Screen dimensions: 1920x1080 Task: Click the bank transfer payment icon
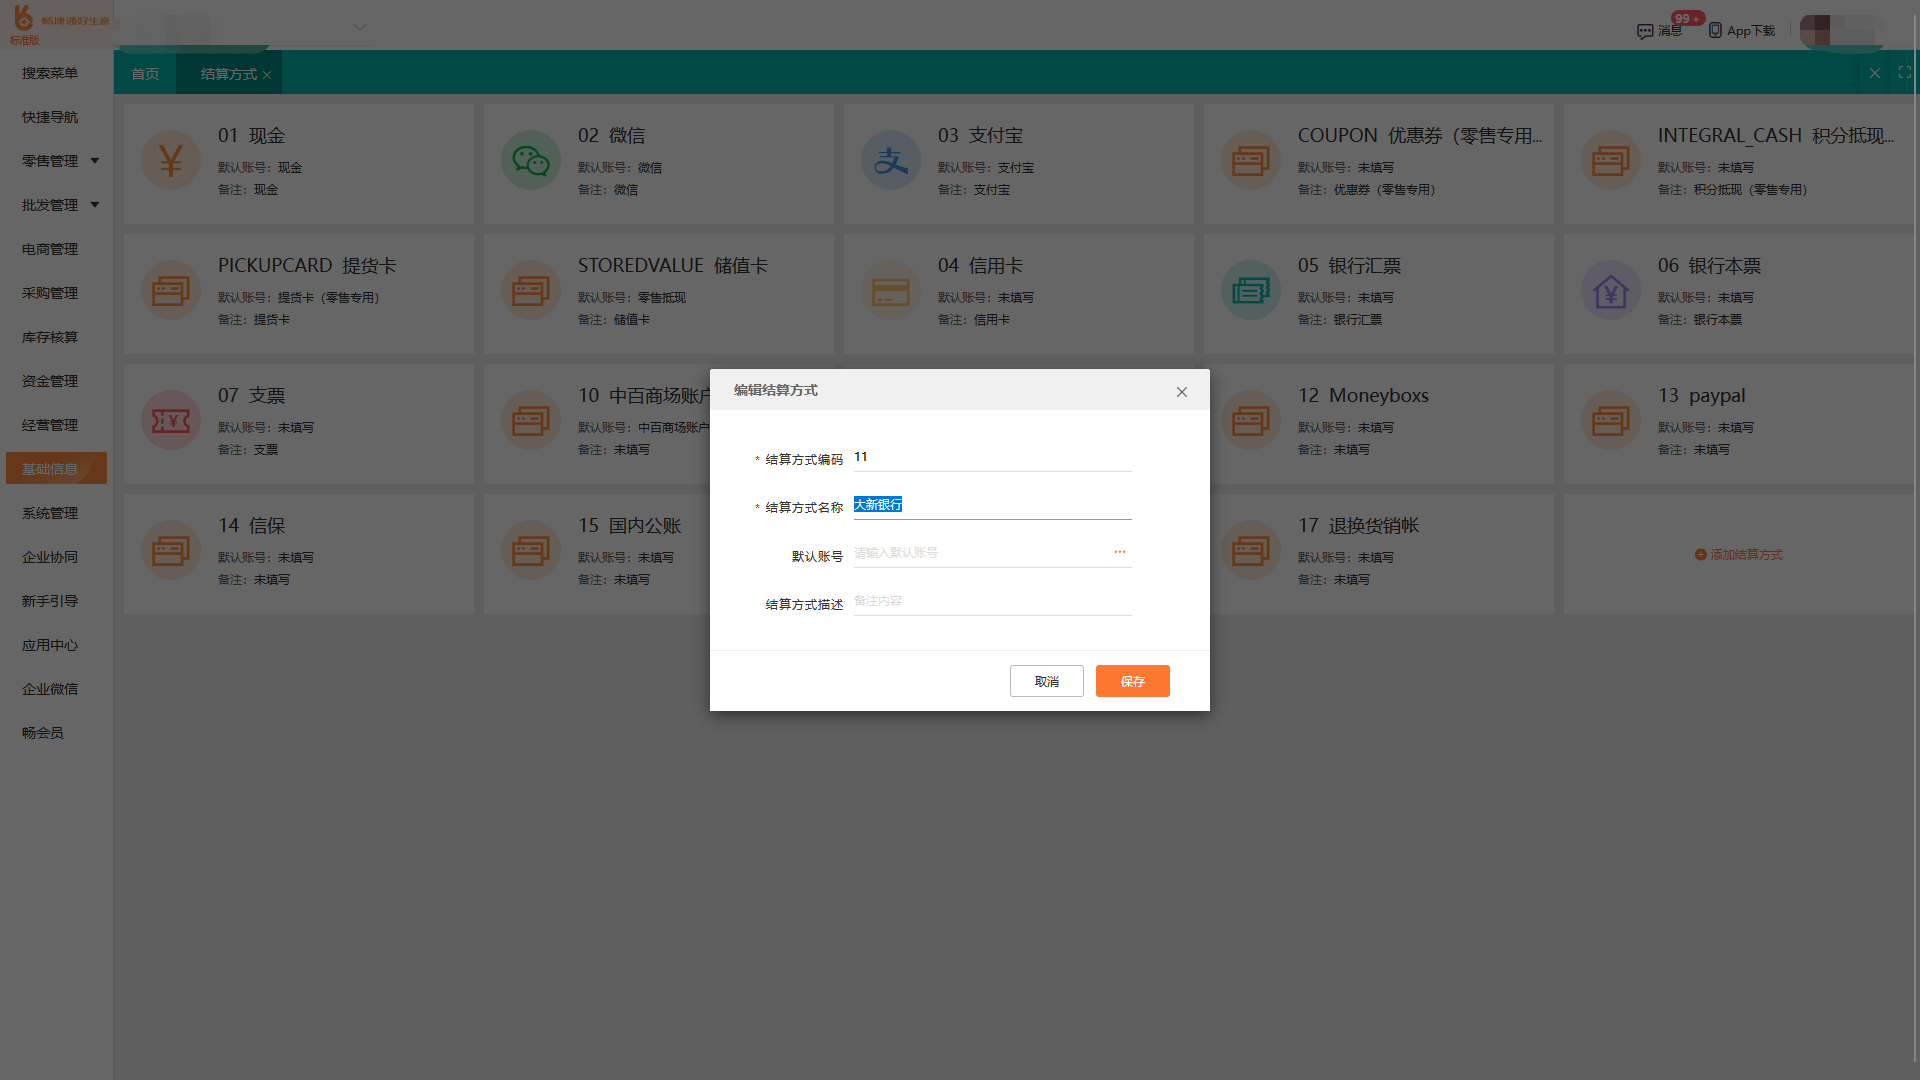[1250, 289]
